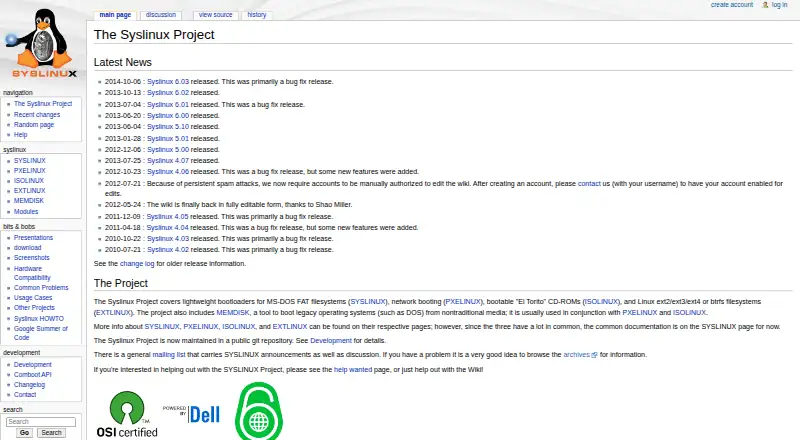Open the Google Summer of Code link
Screen dimensions: 800x440
click(40, 333)
